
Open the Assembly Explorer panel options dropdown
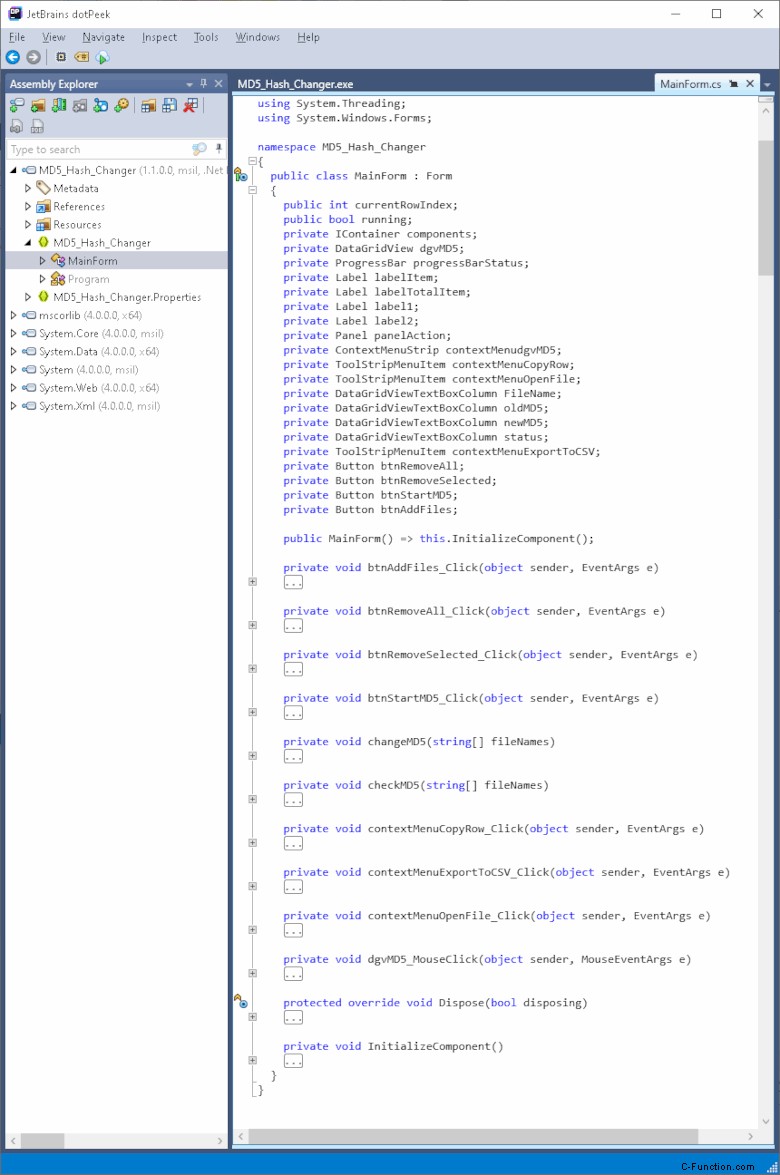pos(189,84)
